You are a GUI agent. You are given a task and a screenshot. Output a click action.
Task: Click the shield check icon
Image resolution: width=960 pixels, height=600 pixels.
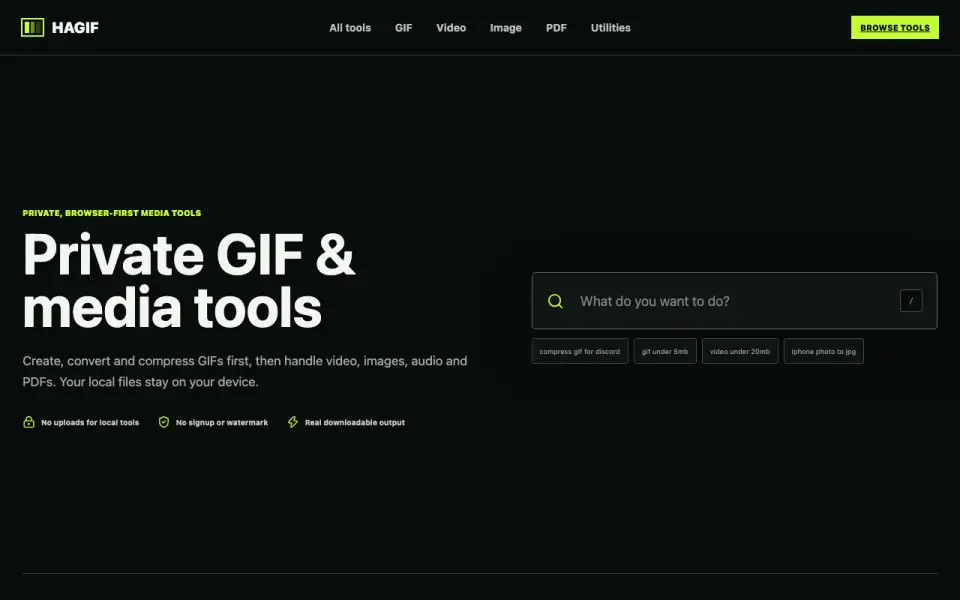coord(163,422)
